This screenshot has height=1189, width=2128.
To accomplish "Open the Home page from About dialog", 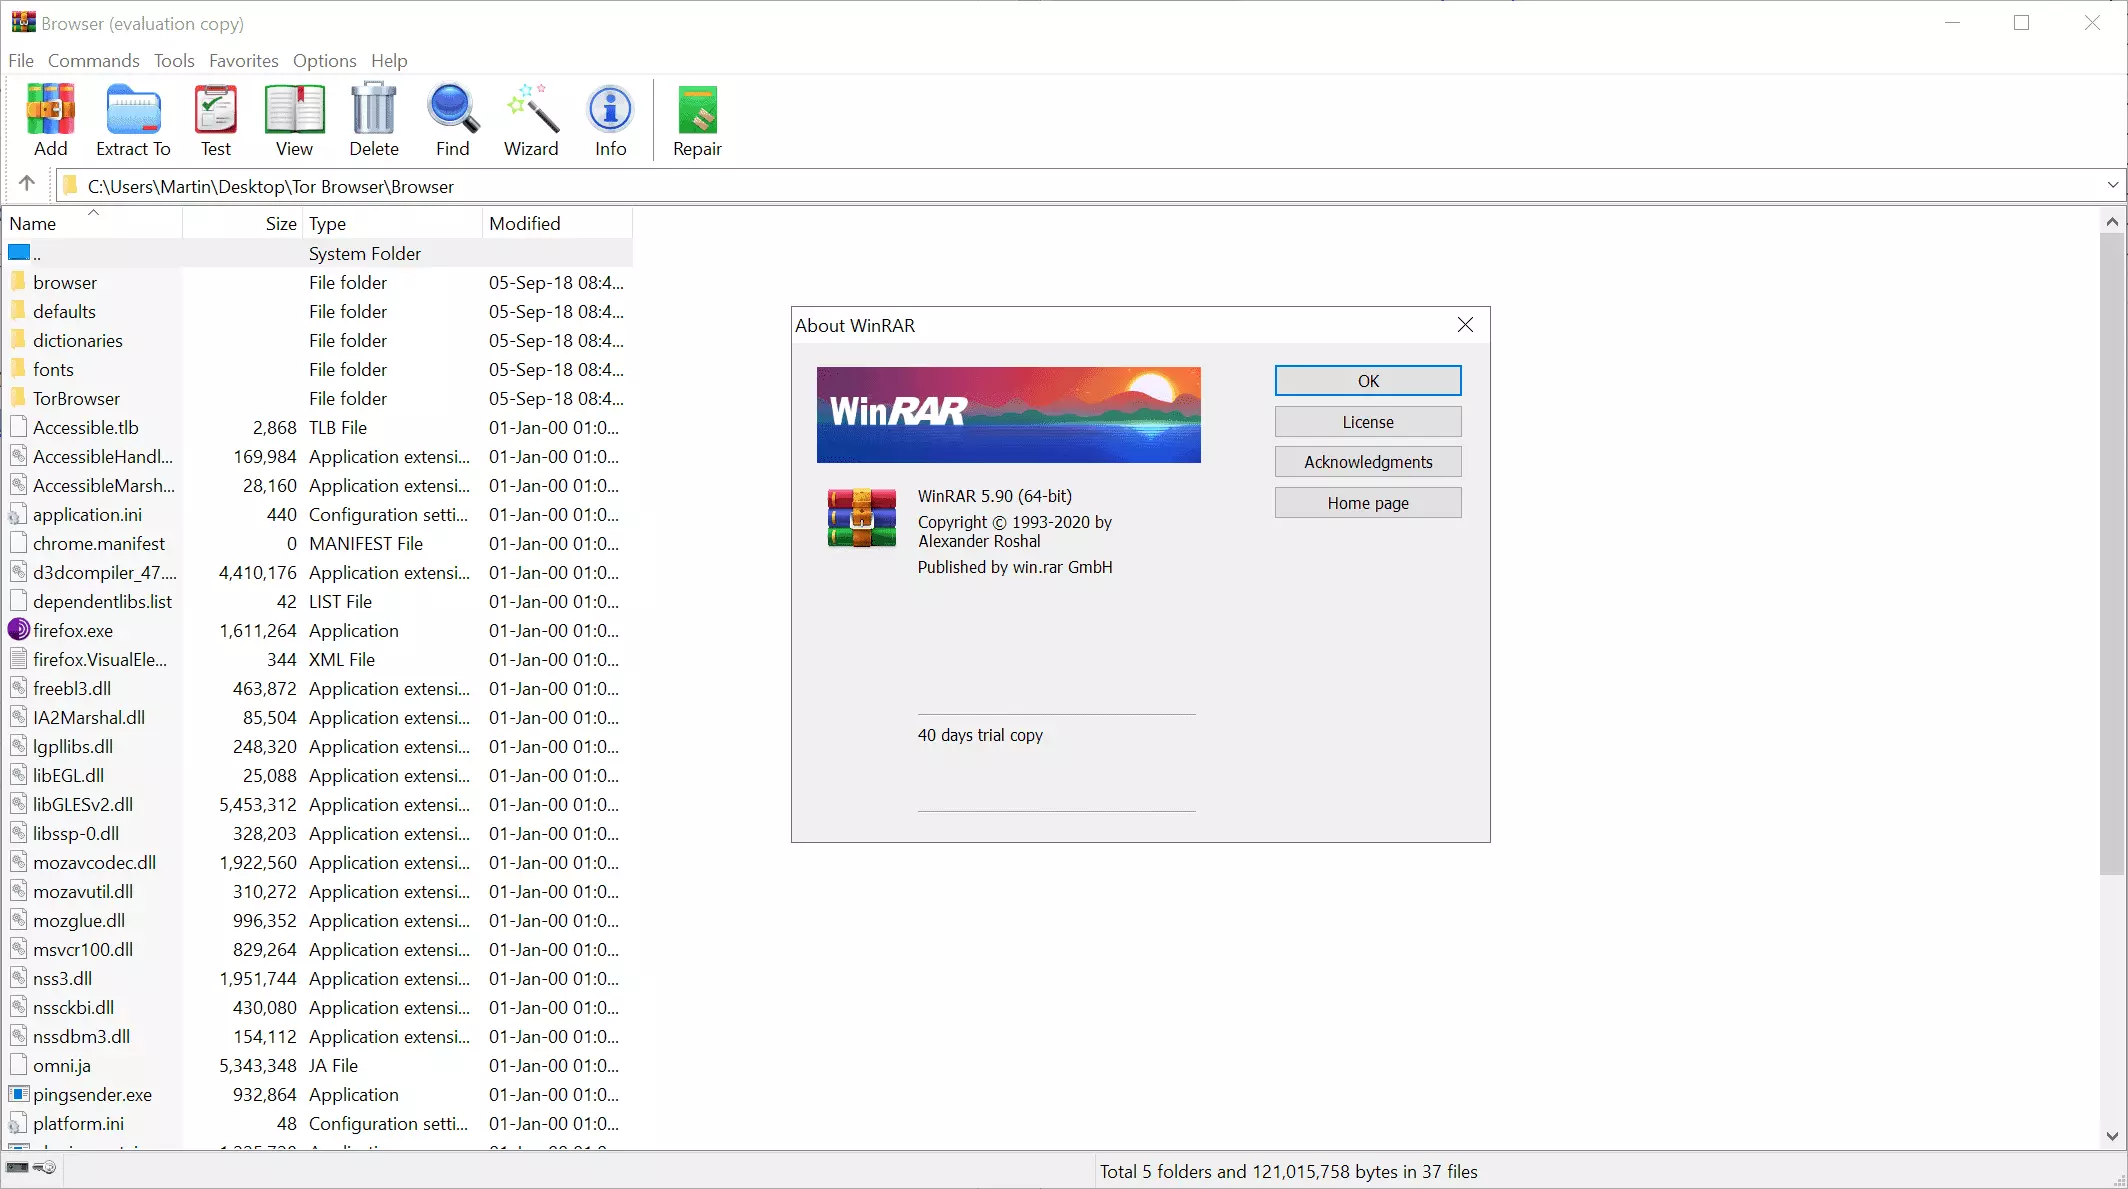I will click(x=1367, y=501).
